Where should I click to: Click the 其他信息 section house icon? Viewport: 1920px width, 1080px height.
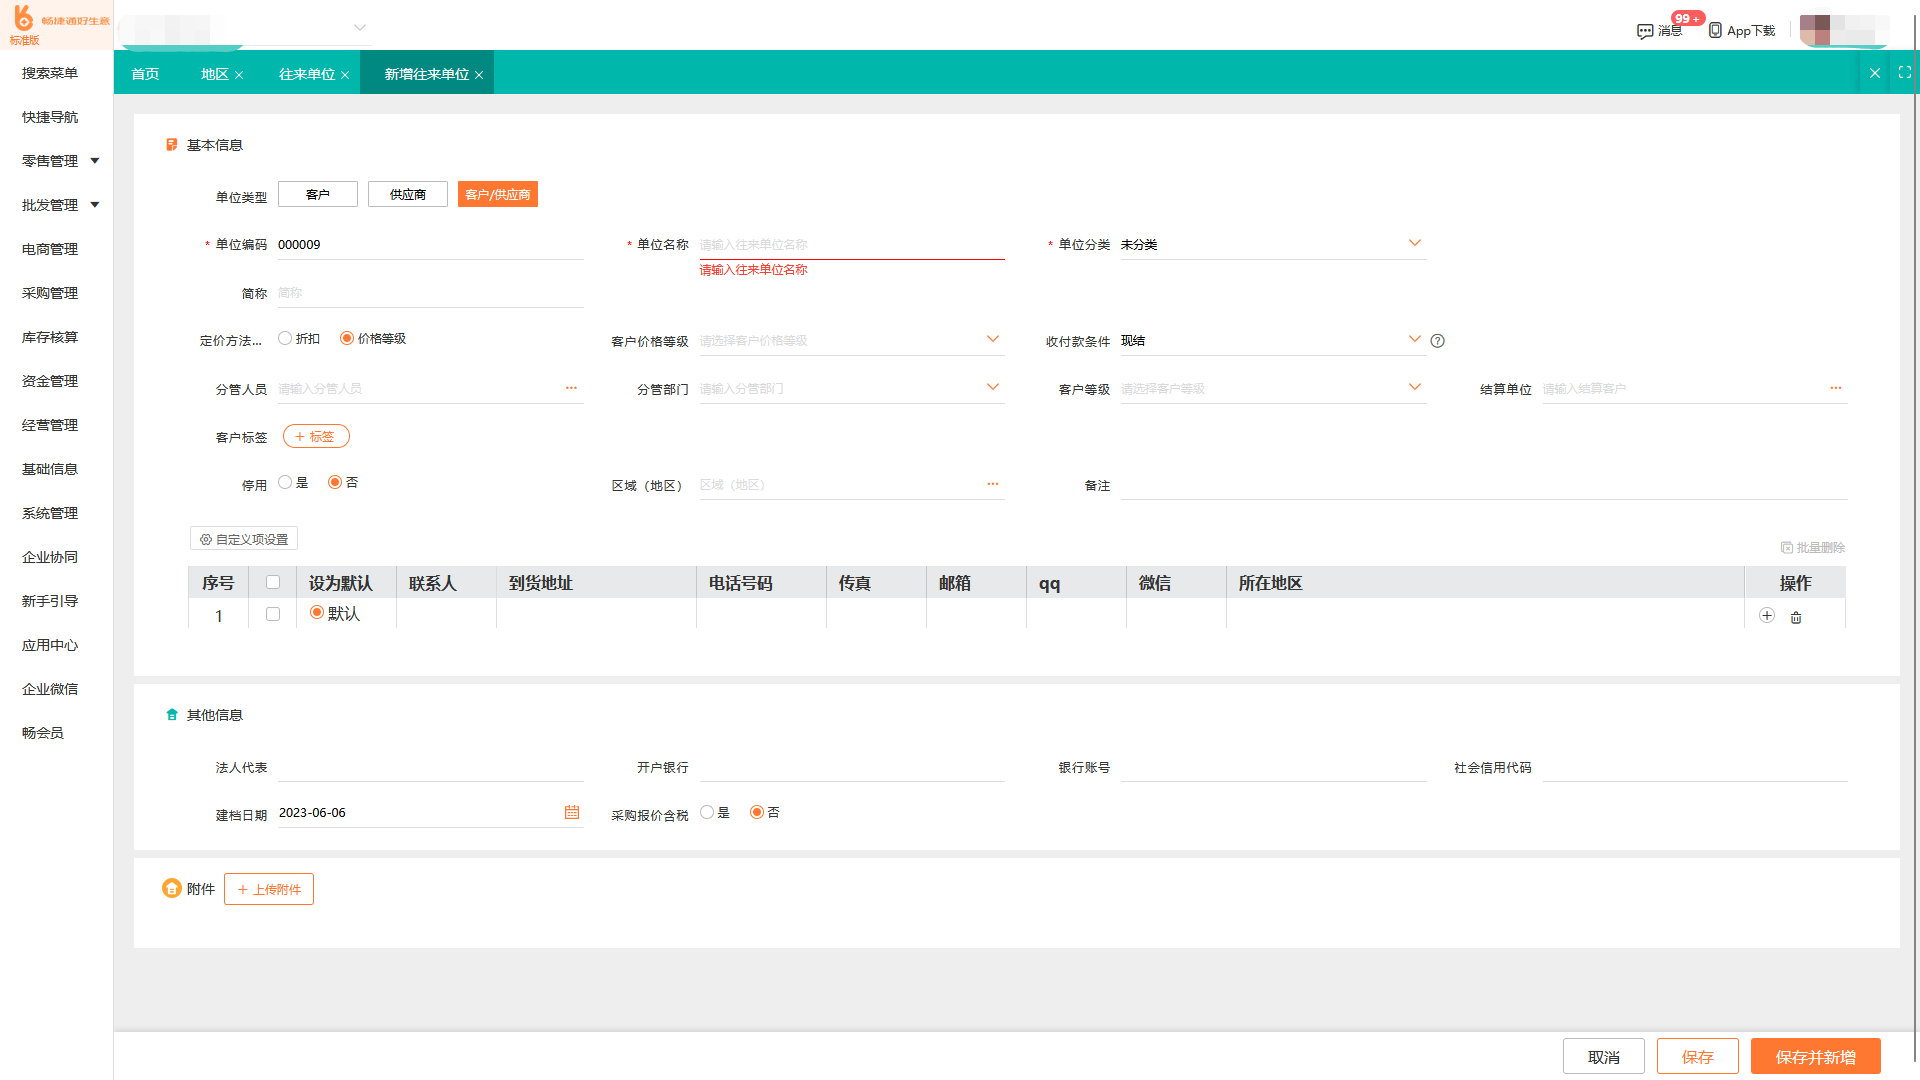pyautogui.click(x=171, y=715)
